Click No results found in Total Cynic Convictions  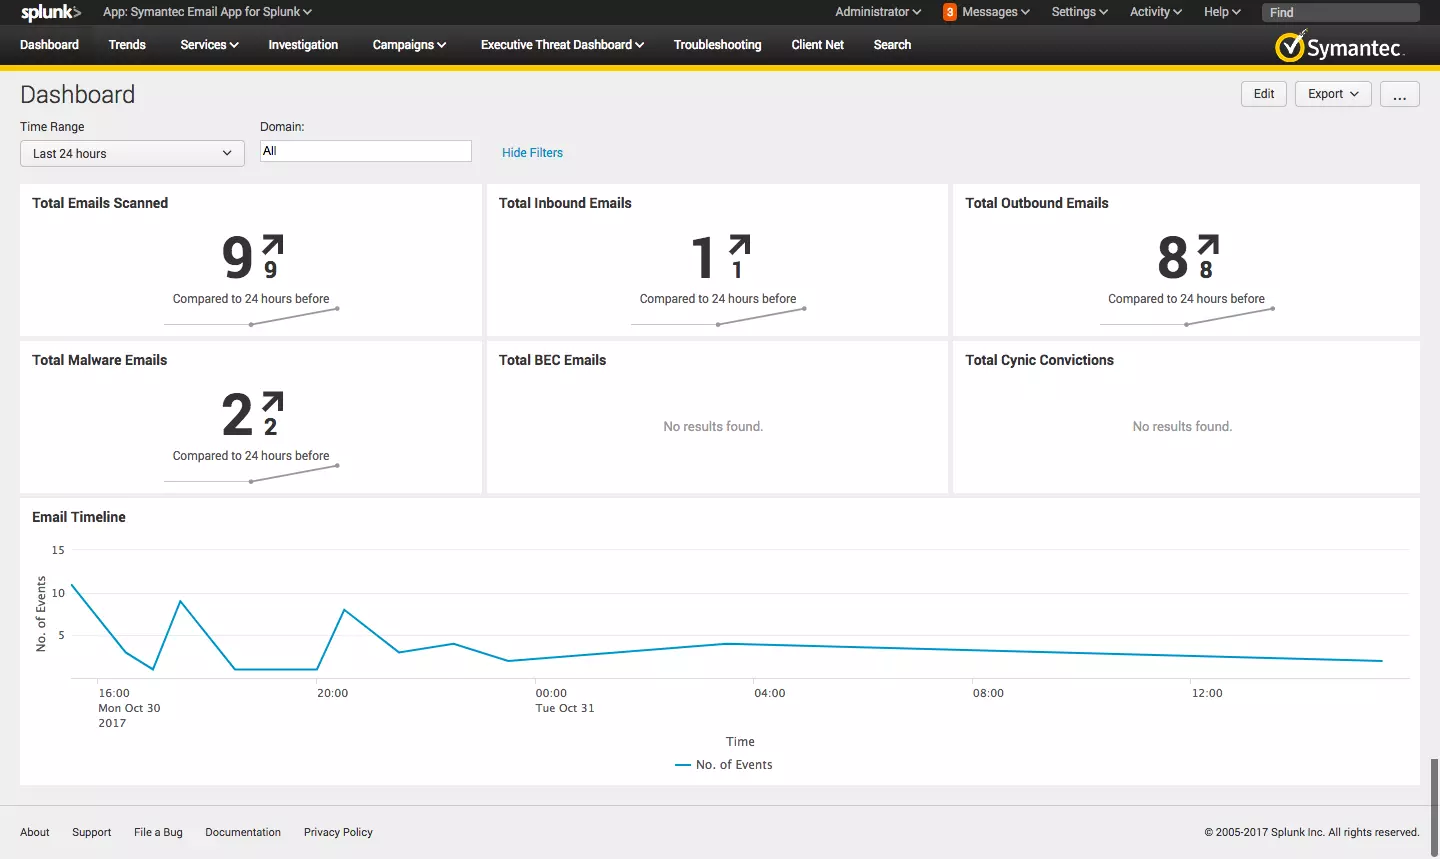(1182, 427)
